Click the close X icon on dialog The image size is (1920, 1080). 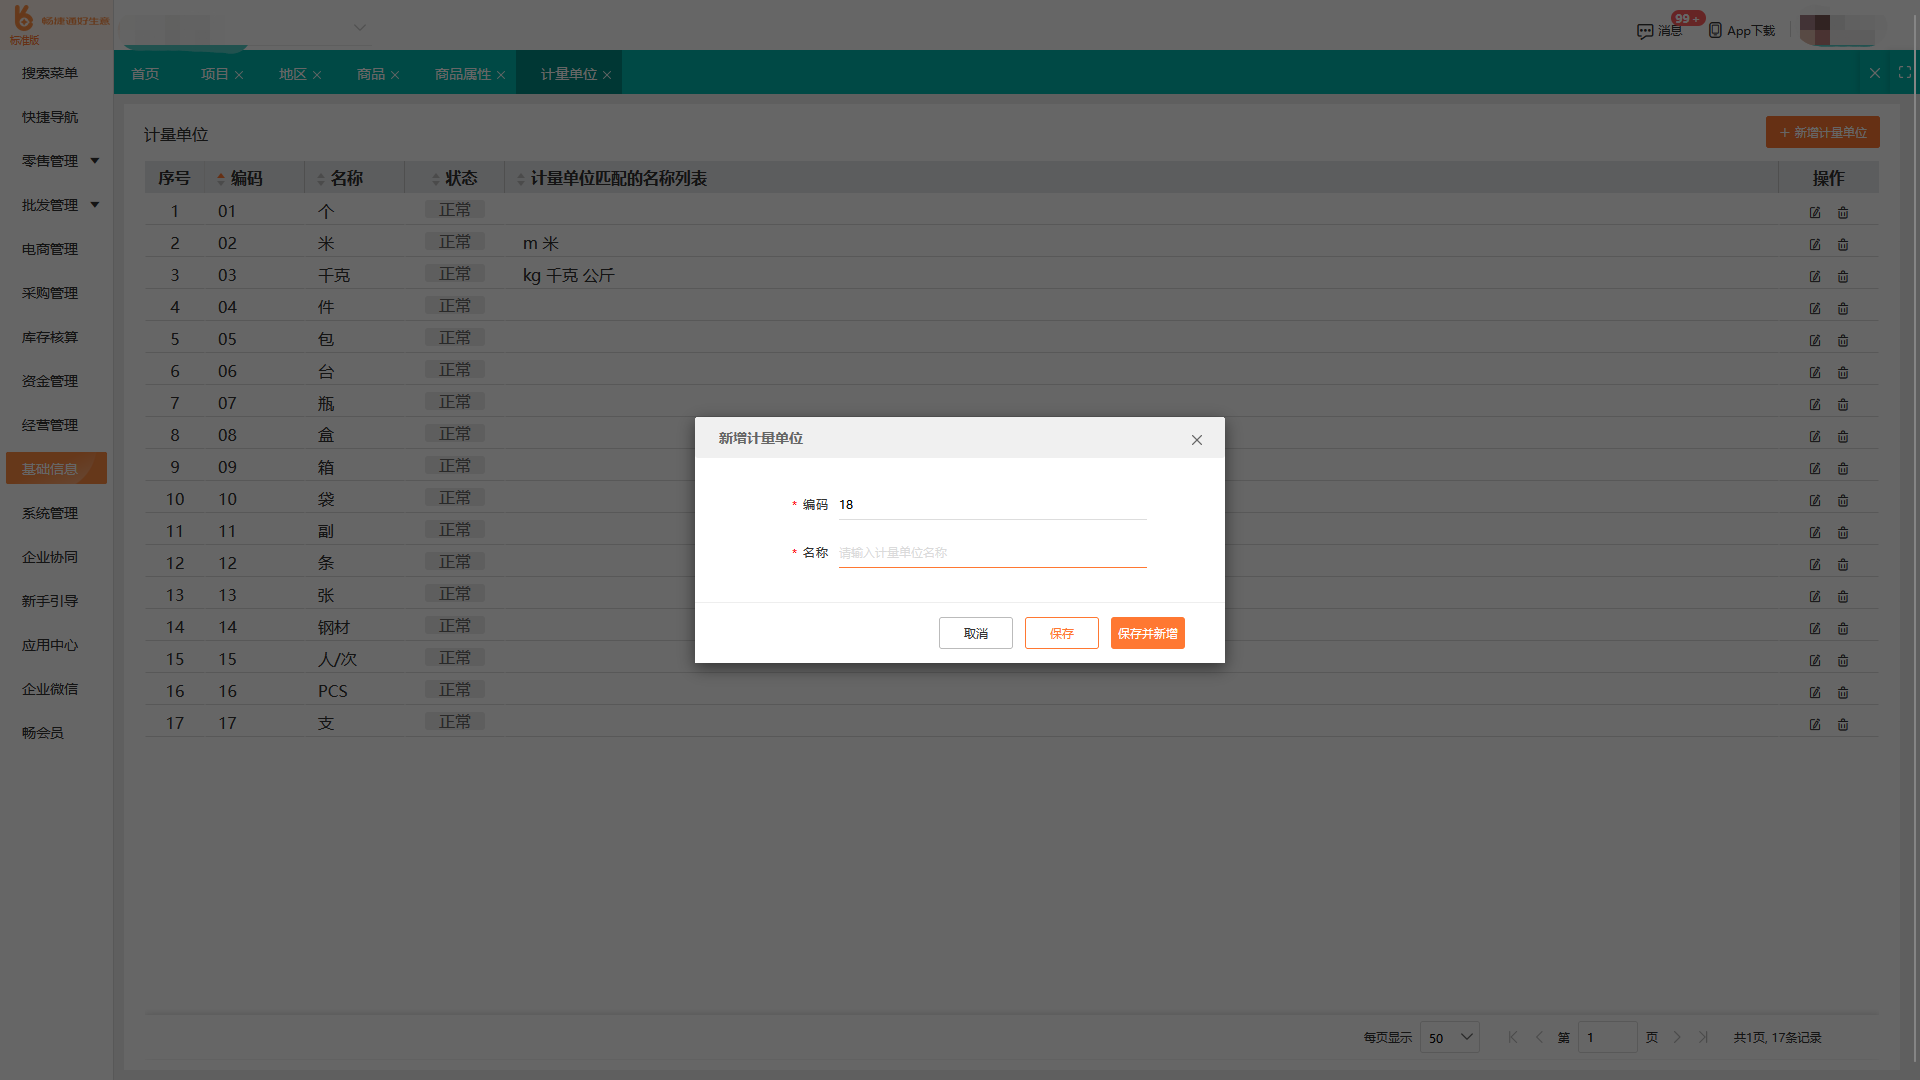(1195, 439)
